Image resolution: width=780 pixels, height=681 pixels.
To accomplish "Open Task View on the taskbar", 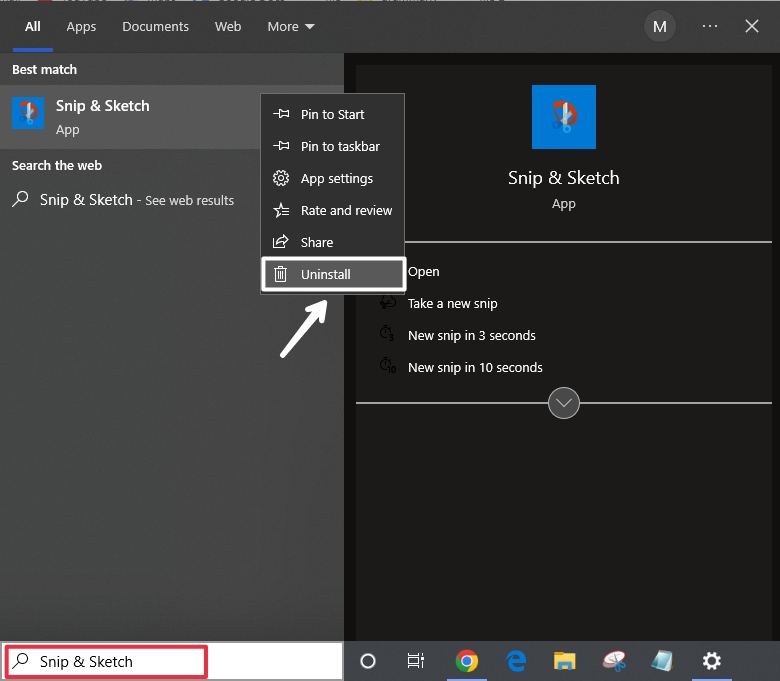I will pyautogui.click(x=416, y=661).
